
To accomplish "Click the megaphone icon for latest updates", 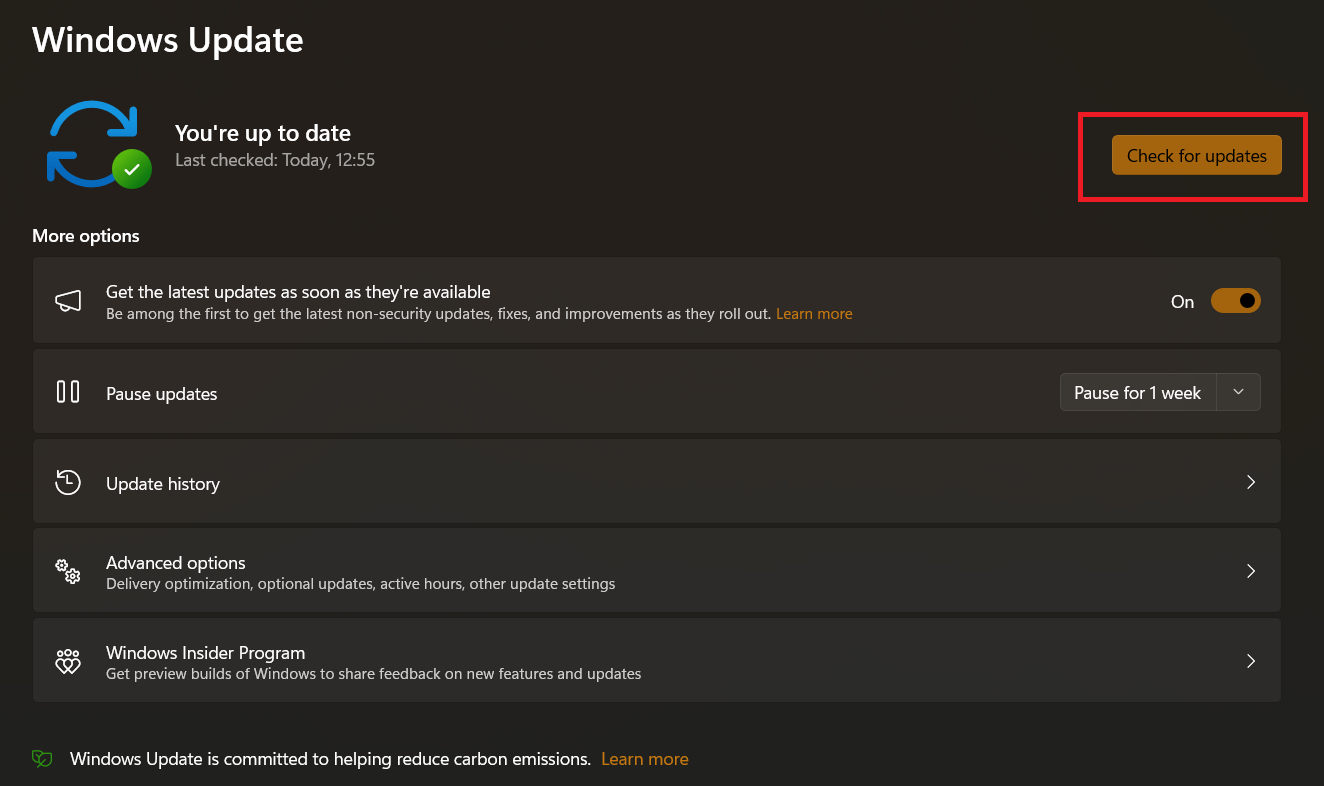I will point(68,301).
